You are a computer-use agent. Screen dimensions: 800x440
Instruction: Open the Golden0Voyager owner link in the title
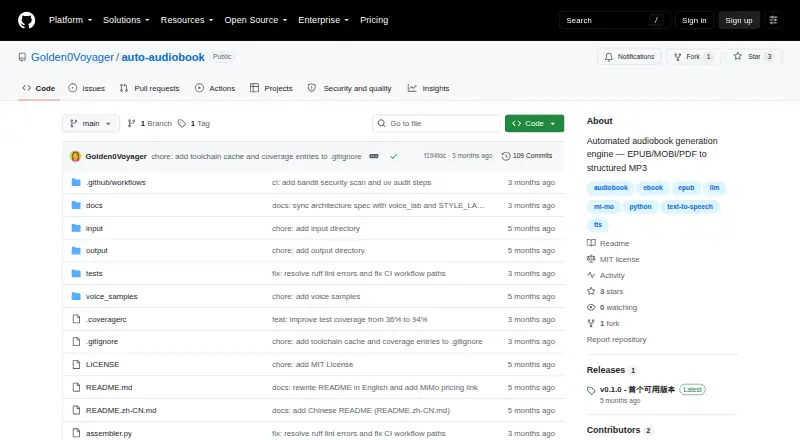pos(72,57)
